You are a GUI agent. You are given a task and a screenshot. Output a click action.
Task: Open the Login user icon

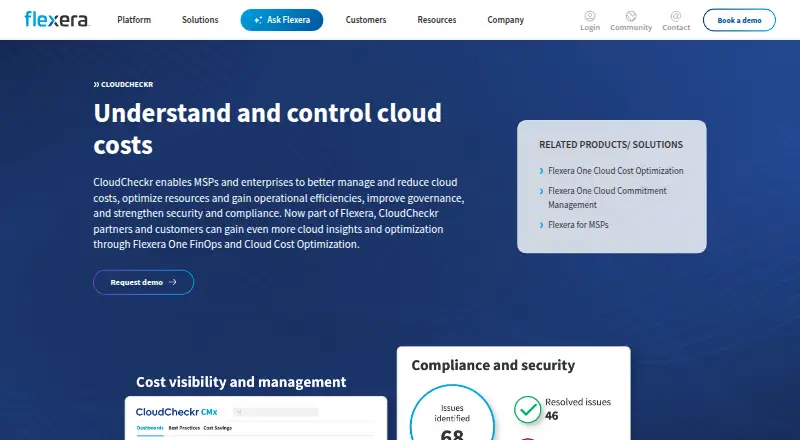tap(590, 16)
